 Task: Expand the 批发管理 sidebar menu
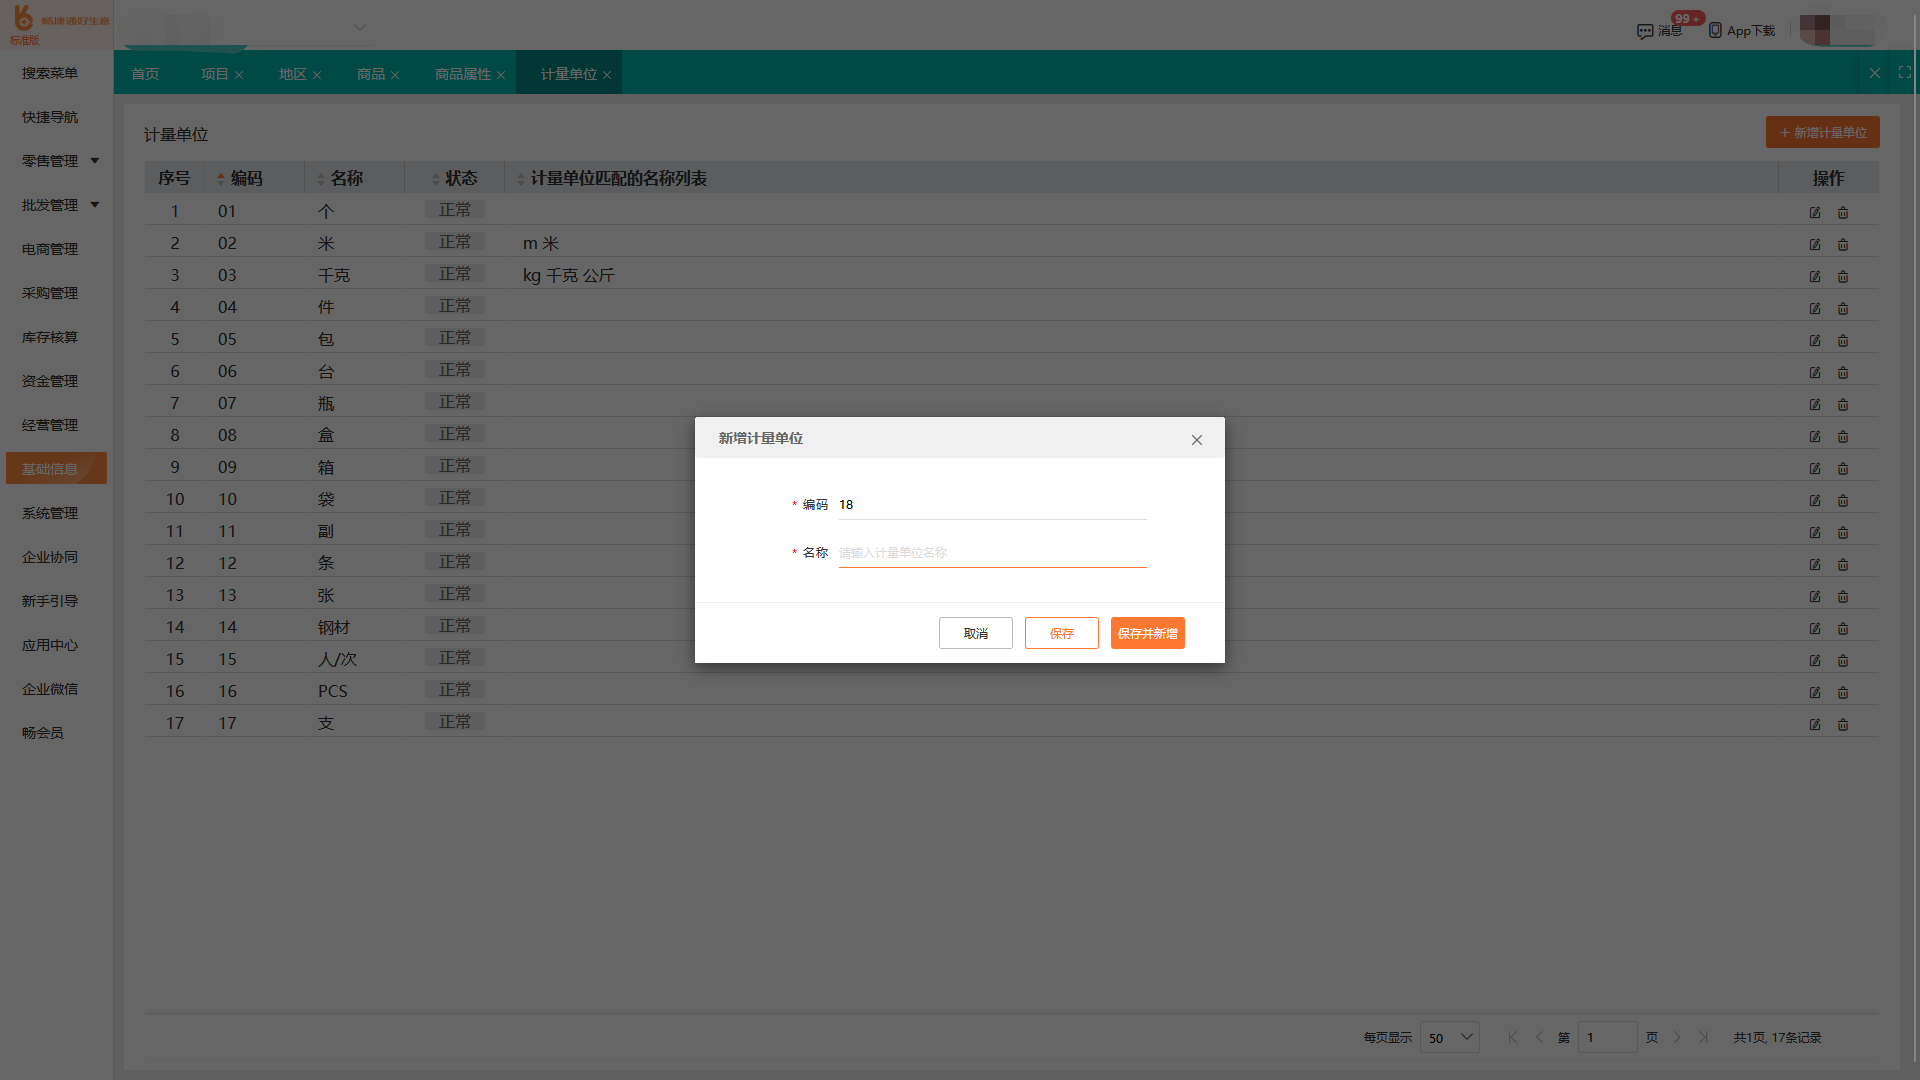coord(57,204)
